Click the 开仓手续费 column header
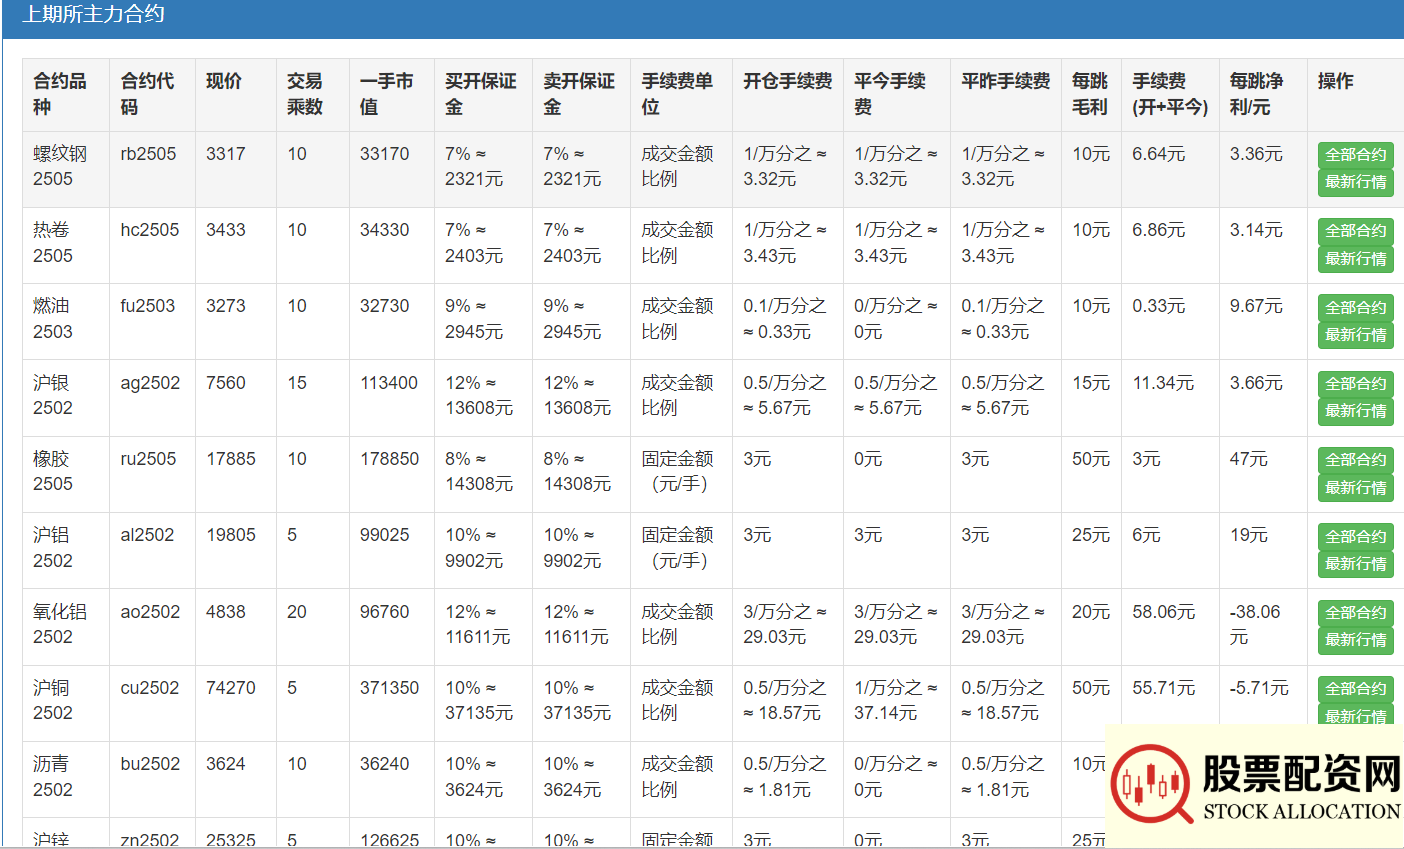Image resolution: width=1404 pixels, height=849 pixels. point(787,82)
